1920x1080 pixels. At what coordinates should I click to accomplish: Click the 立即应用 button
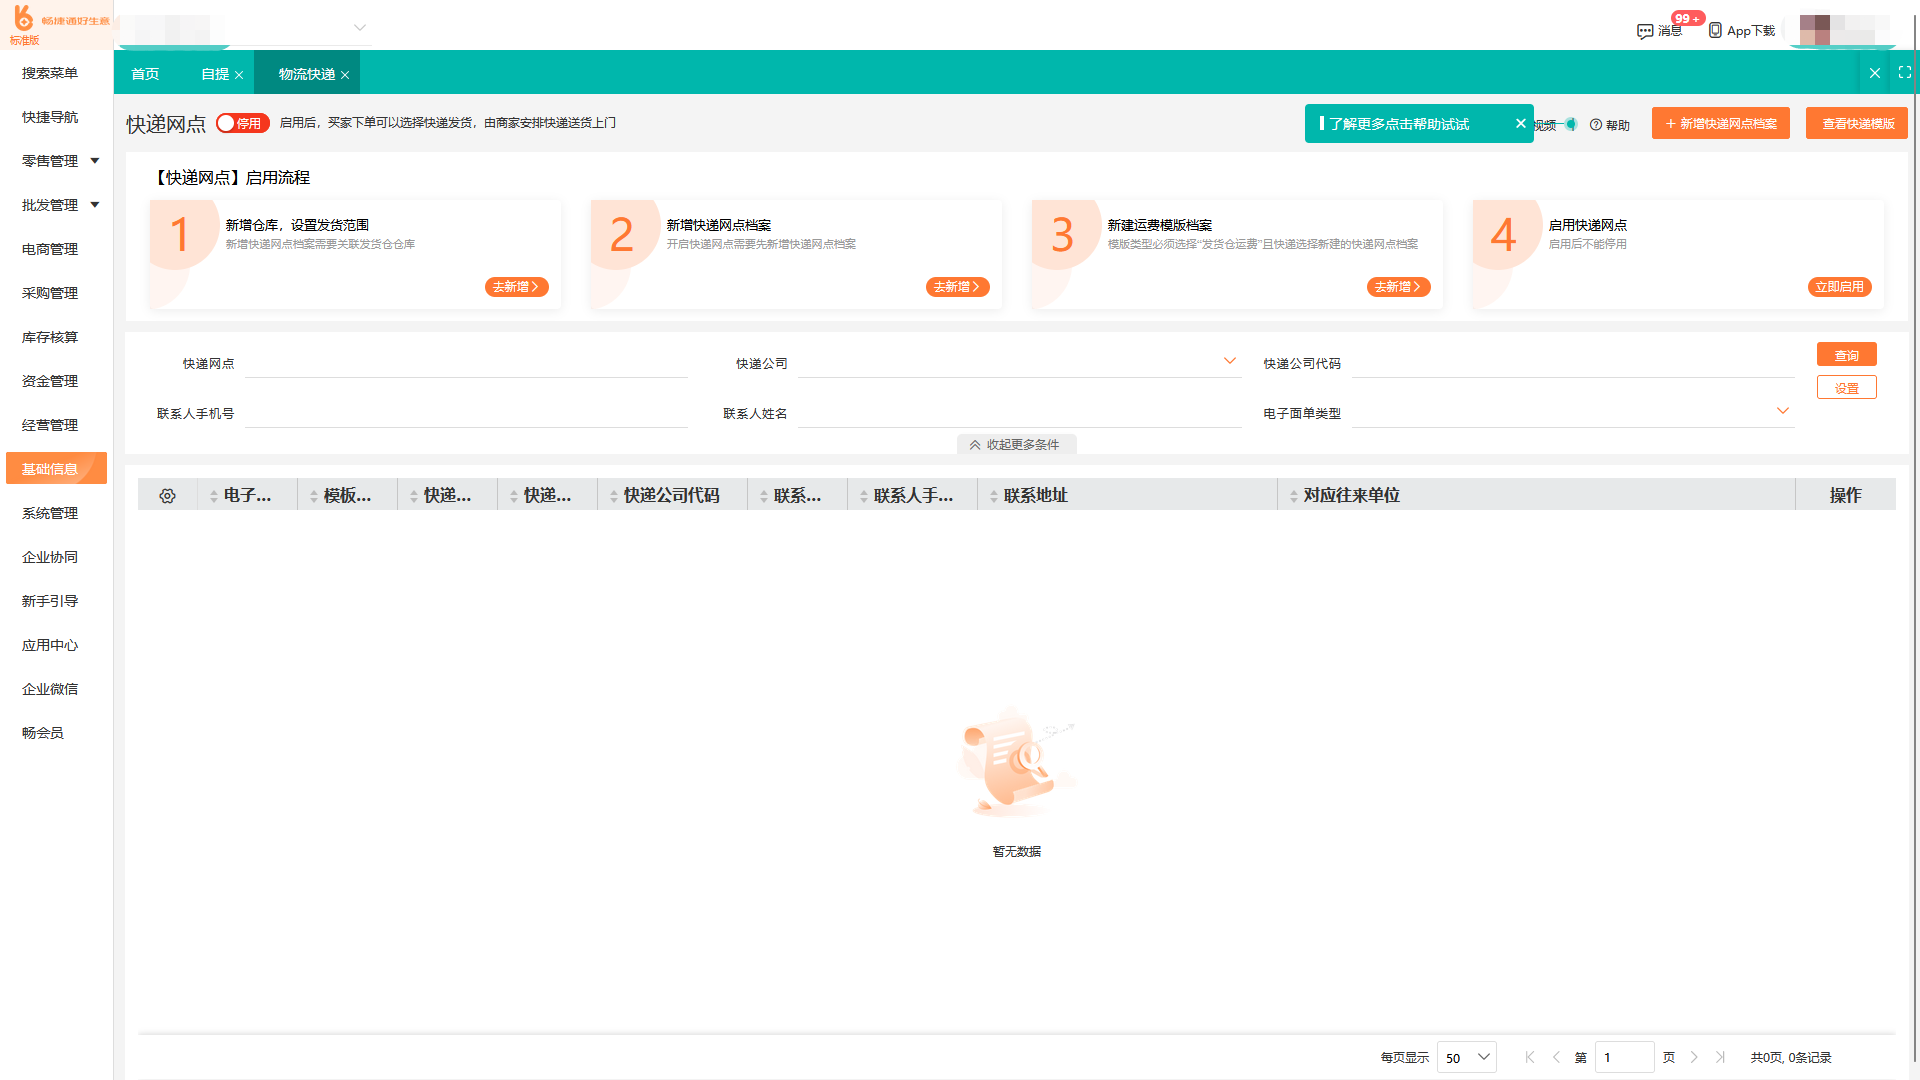pyautogui.click(x=1838, y=285)
